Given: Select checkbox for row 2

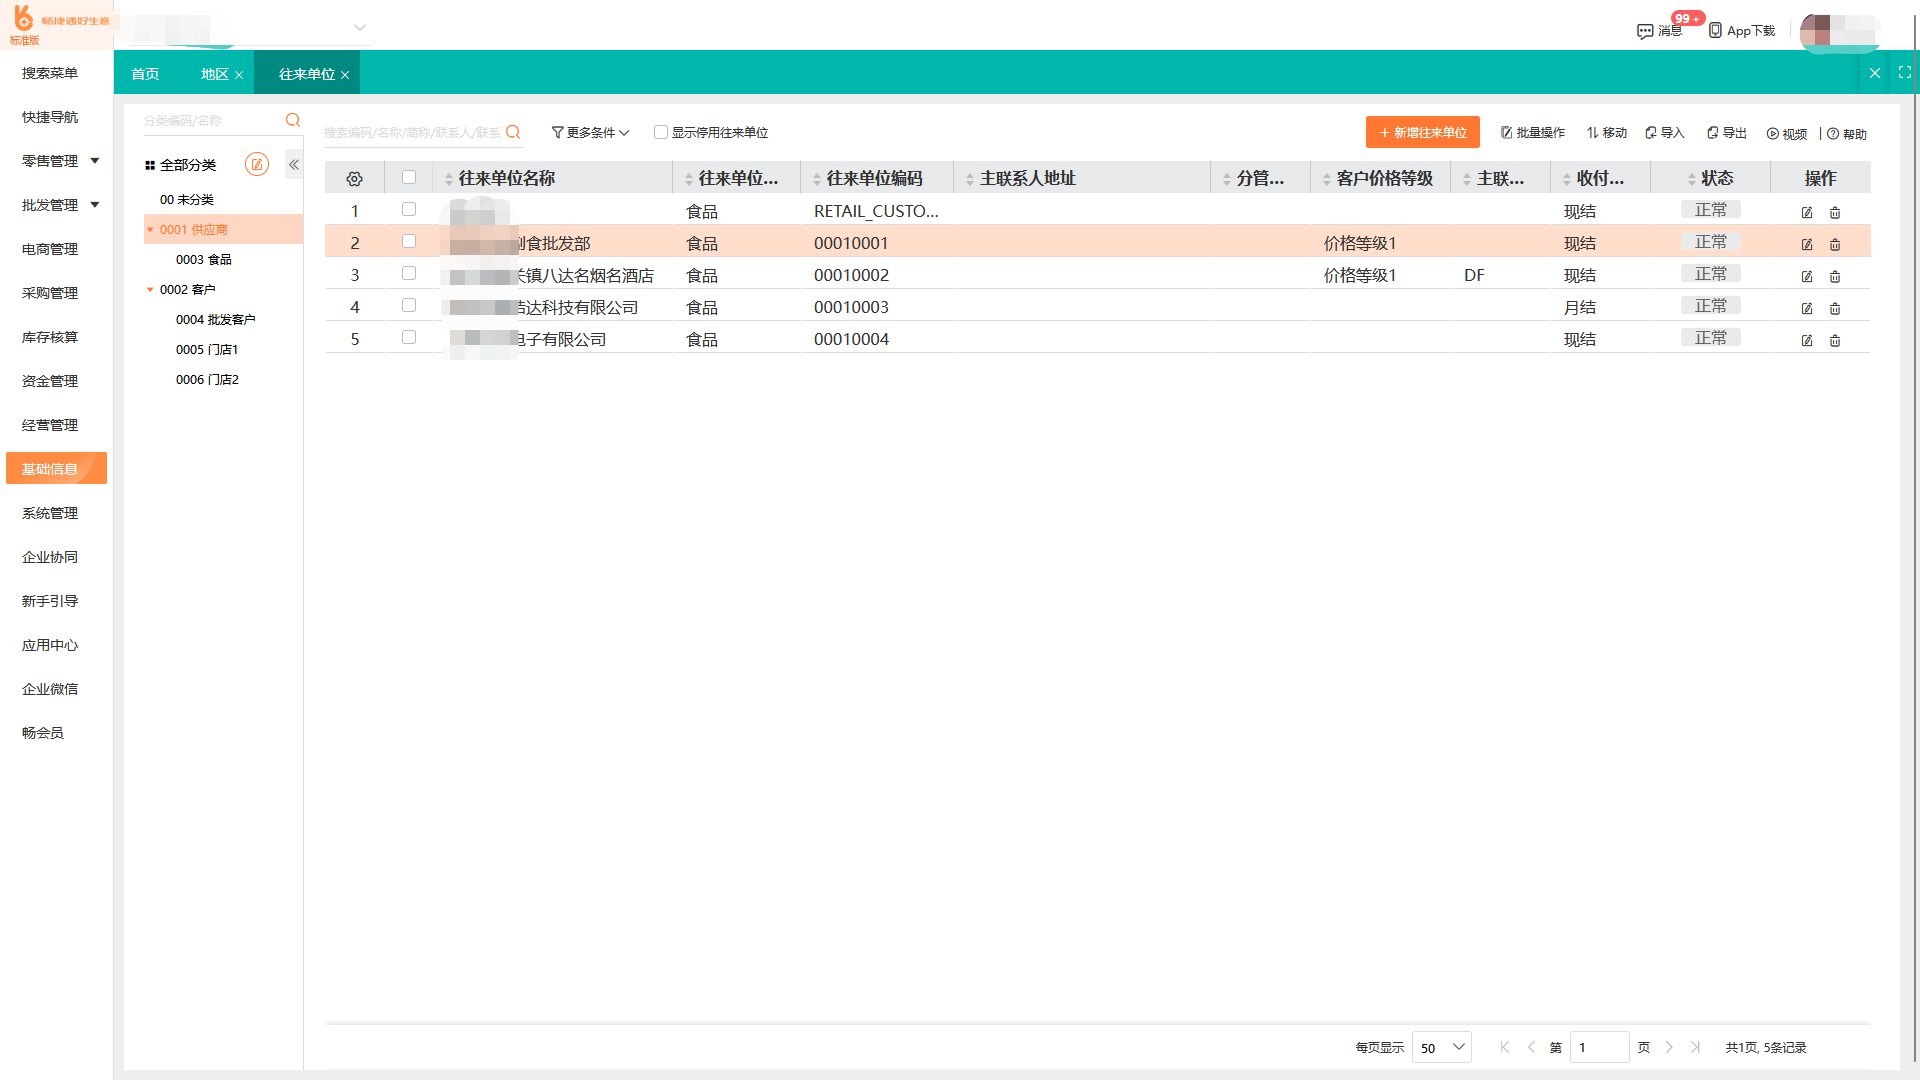Looking at the screenshot, I should 410,241.
